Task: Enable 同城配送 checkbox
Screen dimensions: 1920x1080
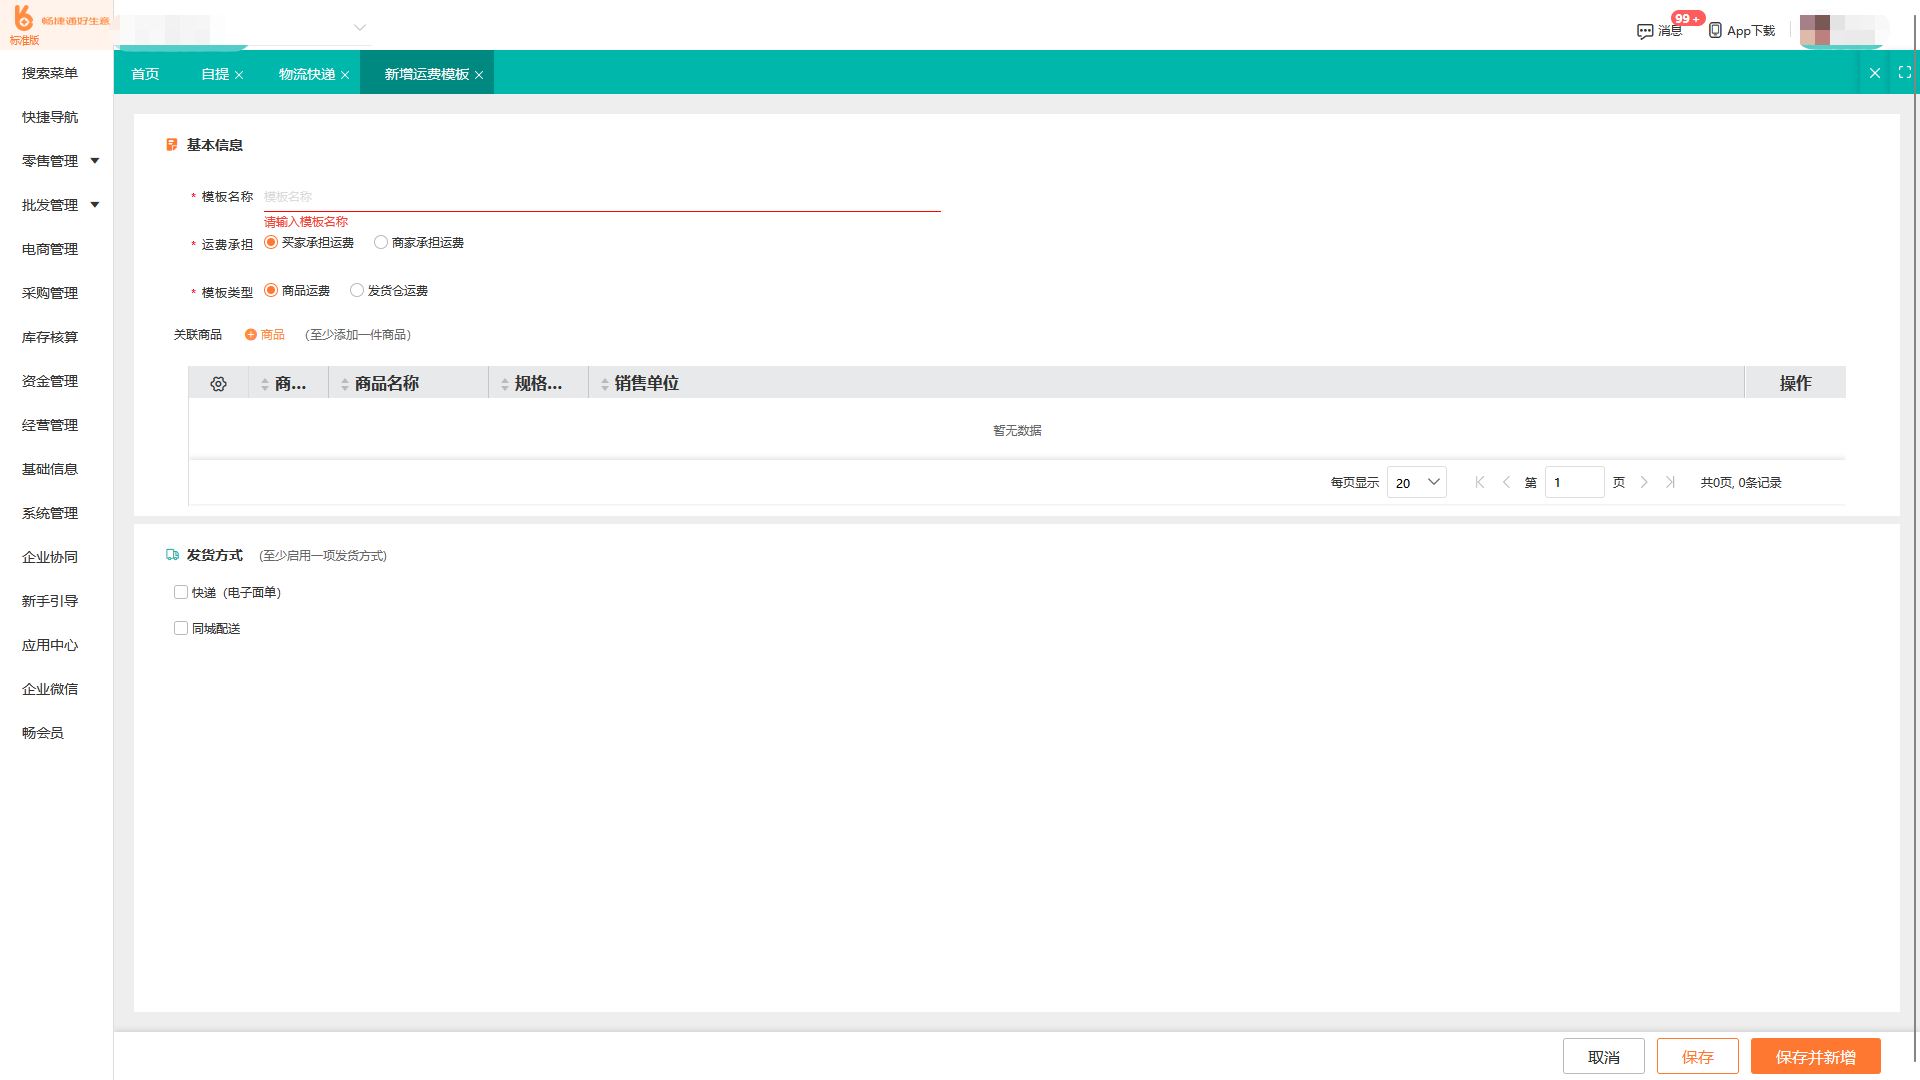Action: (x=181, y=628)
